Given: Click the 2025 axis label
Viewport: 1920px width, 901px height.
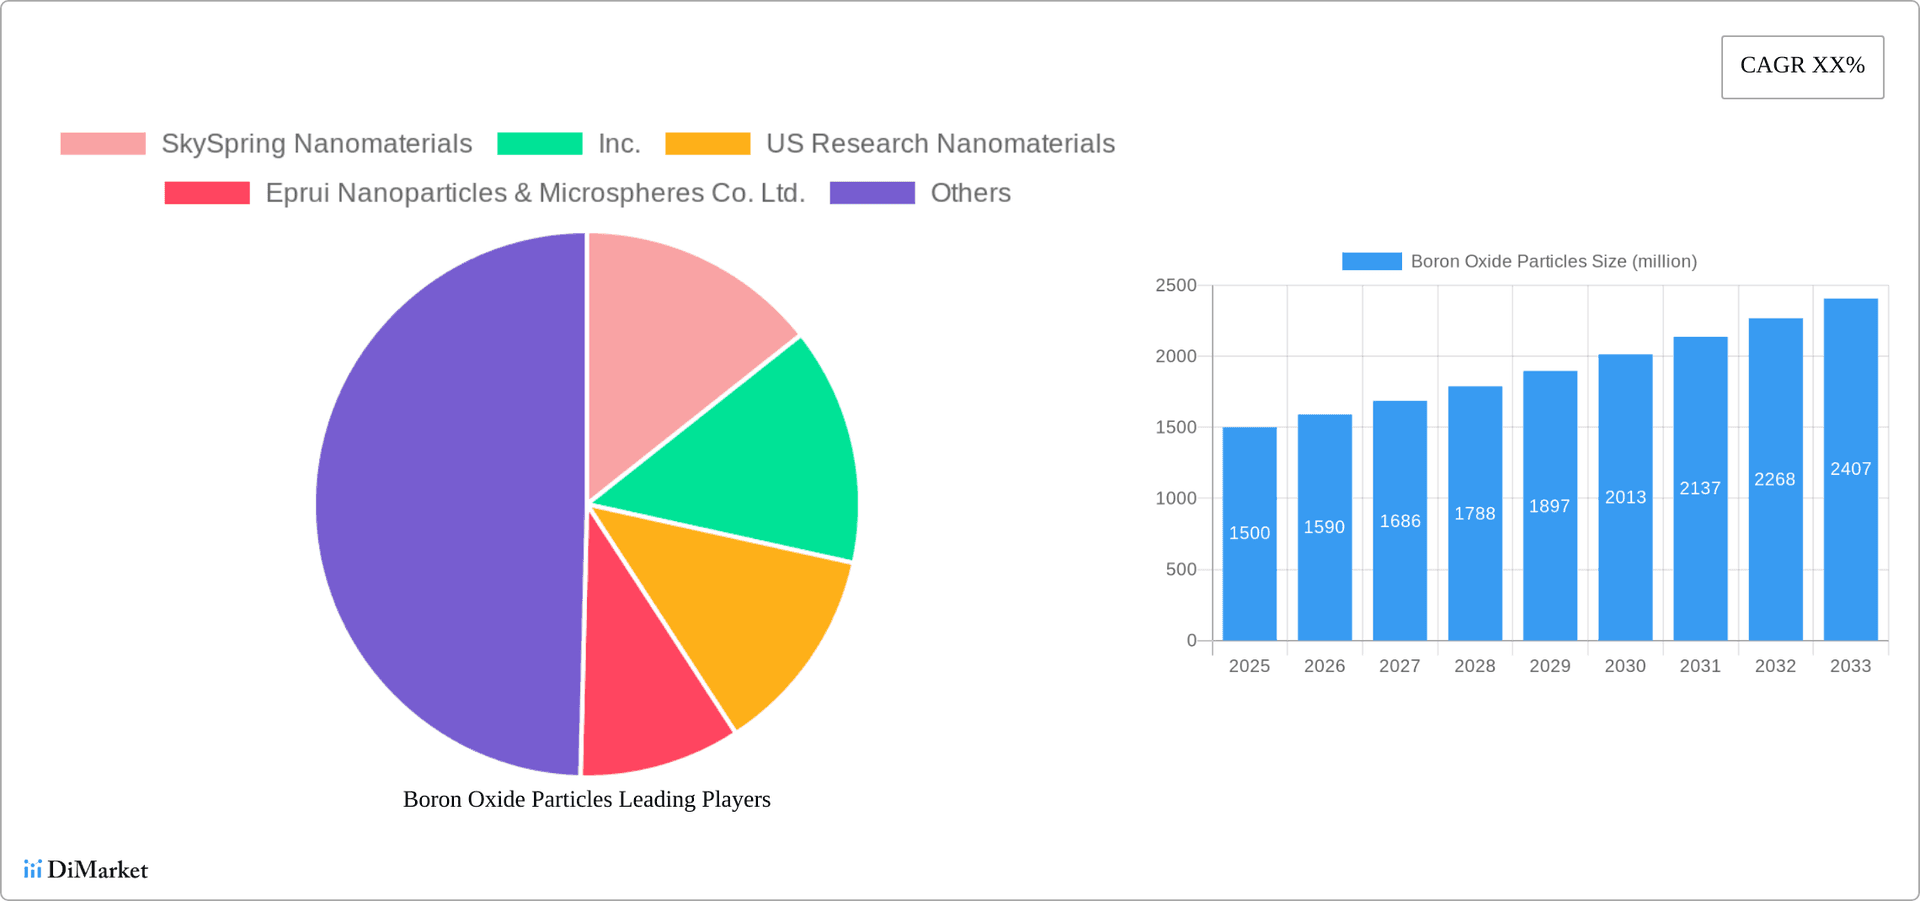Looking at the screenshot, I should (1249, 665).
